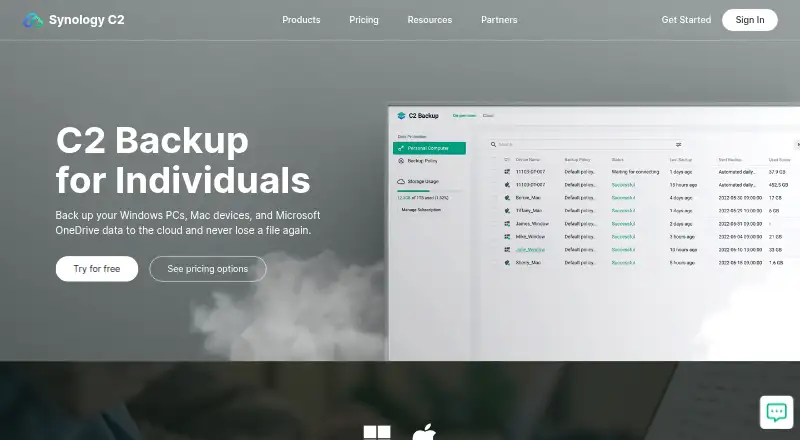The image size is (800, 440).
Task: Click the Status column header in the preview
Action: (x=617, y=160)
